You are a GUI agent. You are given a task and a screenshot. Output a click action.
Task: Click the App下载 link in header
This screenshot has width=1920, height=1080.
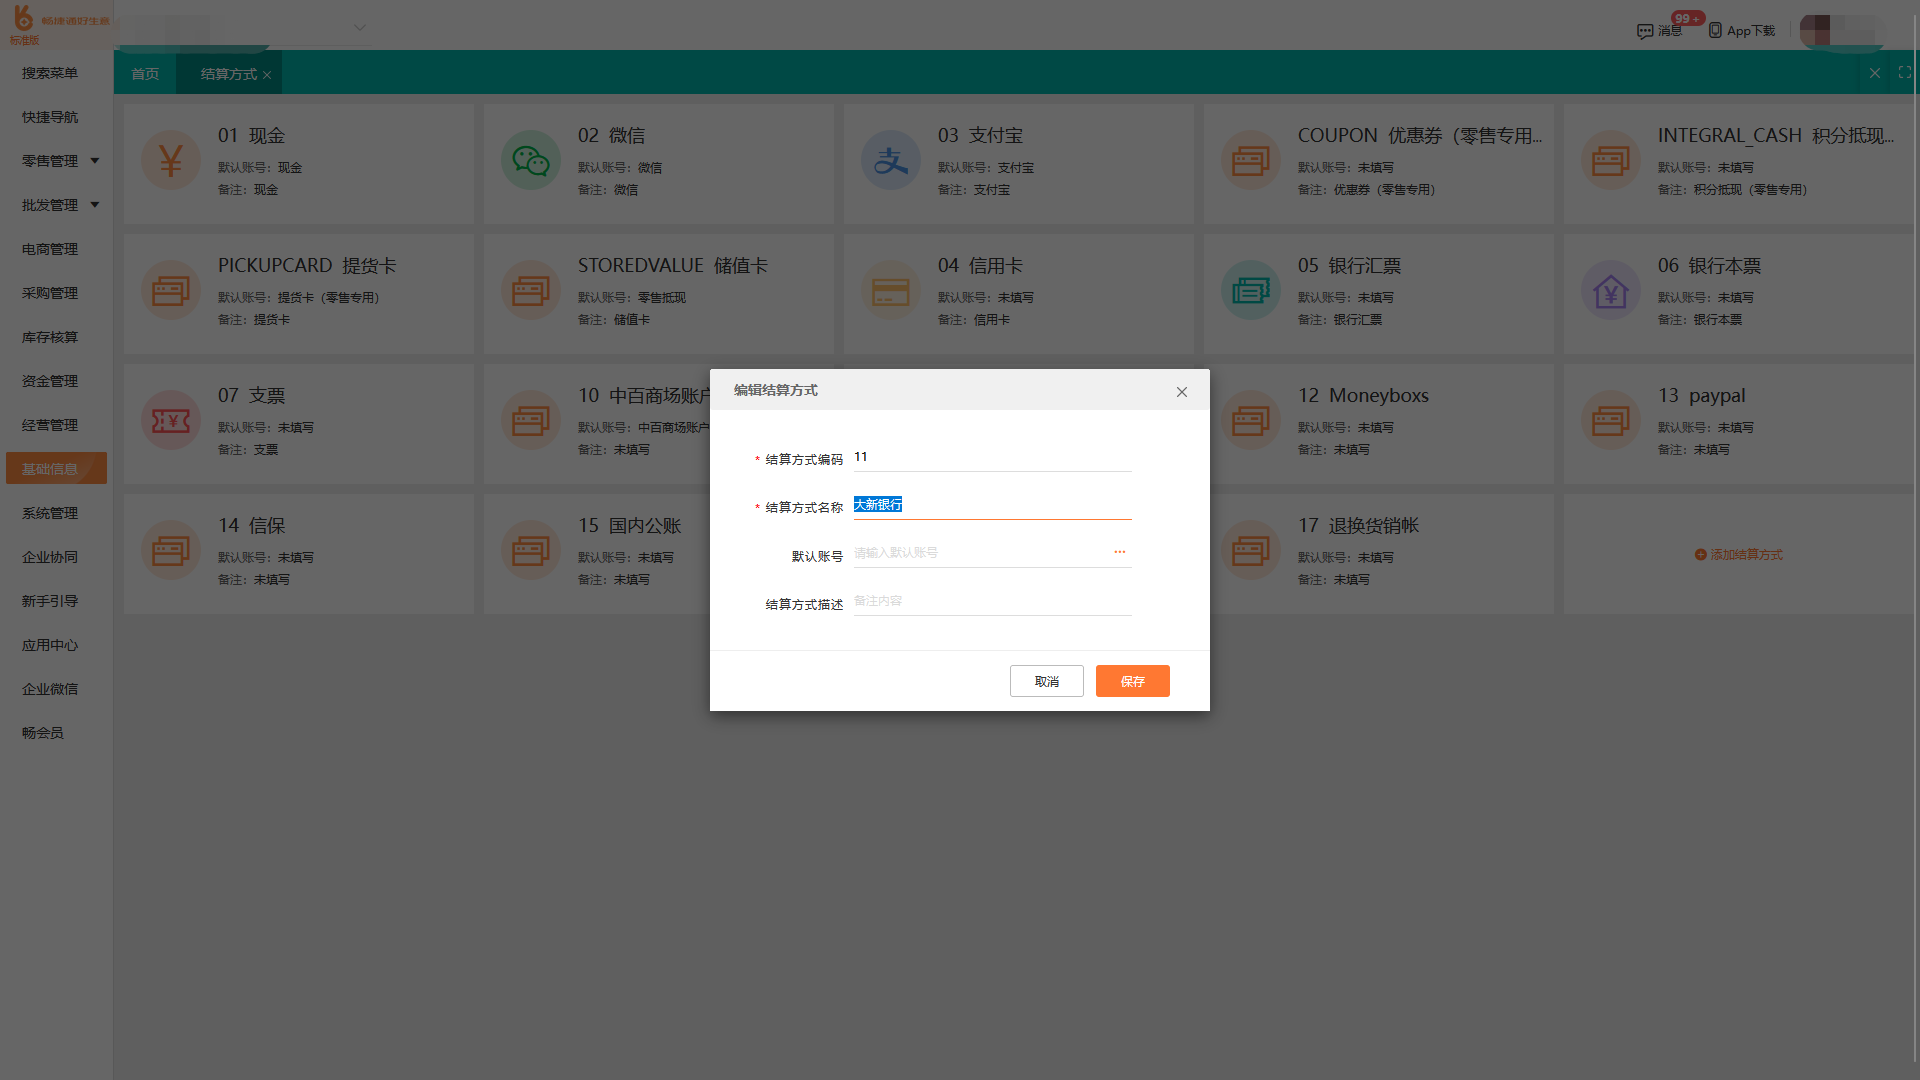1741,29
